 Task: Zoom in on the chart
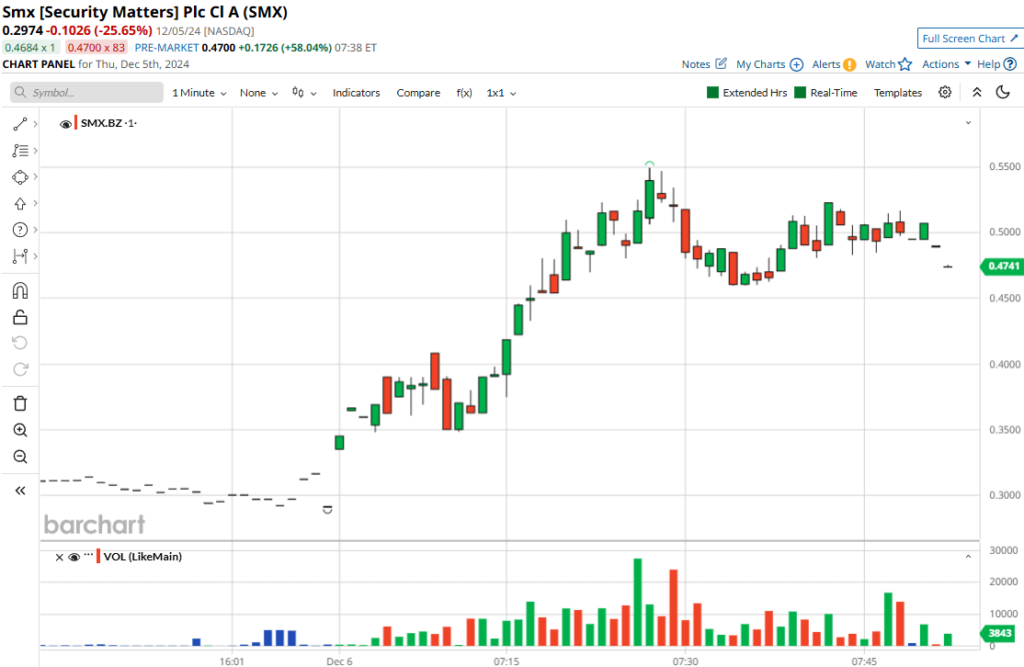tap(20, 430)
